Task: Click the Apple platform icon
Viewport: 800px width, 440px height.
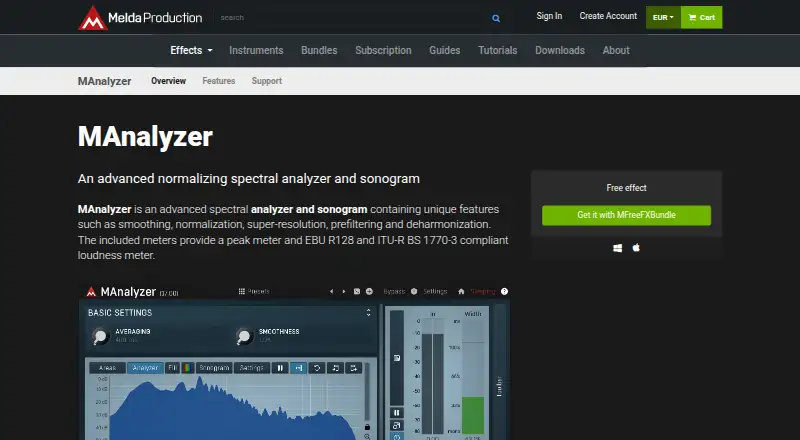Action: [636, 248]
